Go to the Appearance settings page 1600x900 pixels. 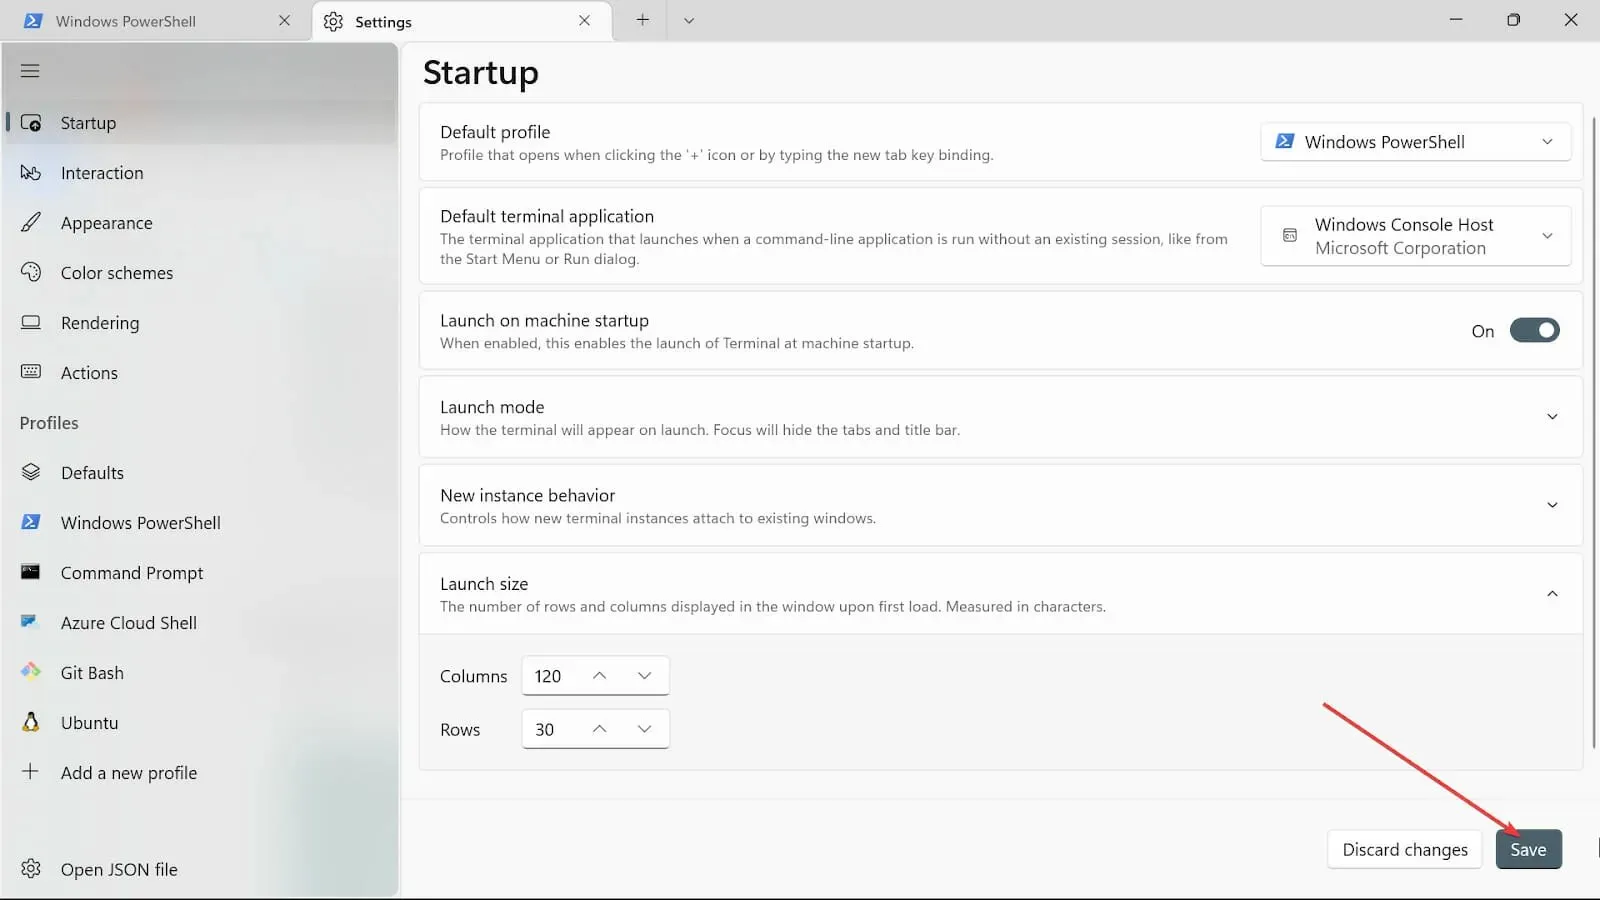(x=200, y=223)
